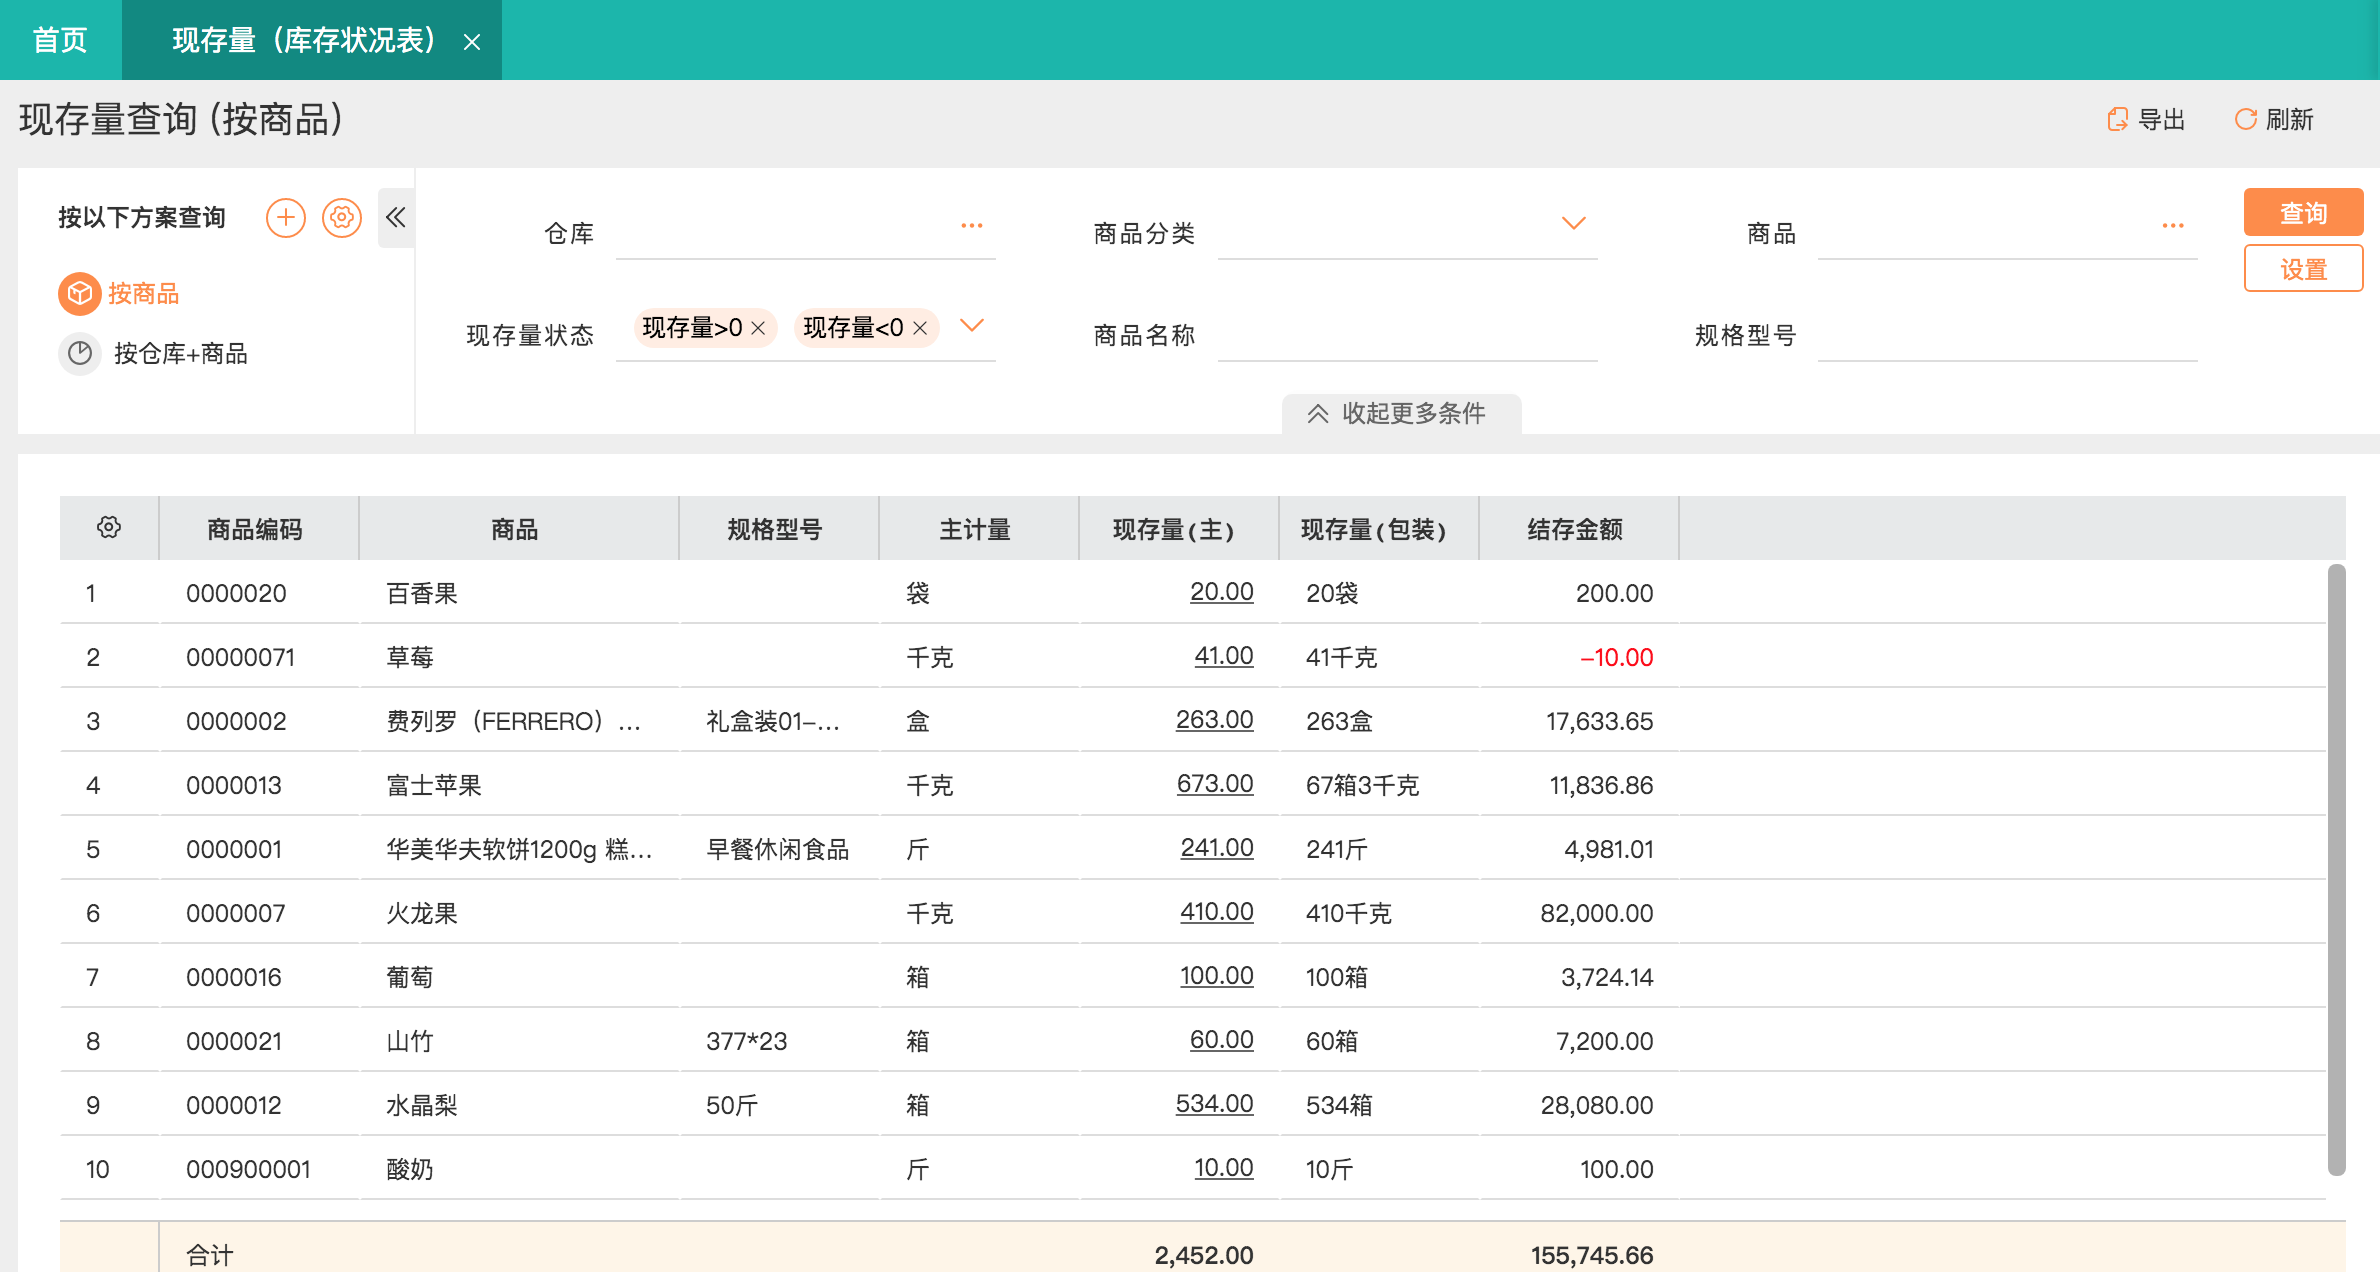Click the add scheme plus icon
2380x1272 pixels.
285,219
